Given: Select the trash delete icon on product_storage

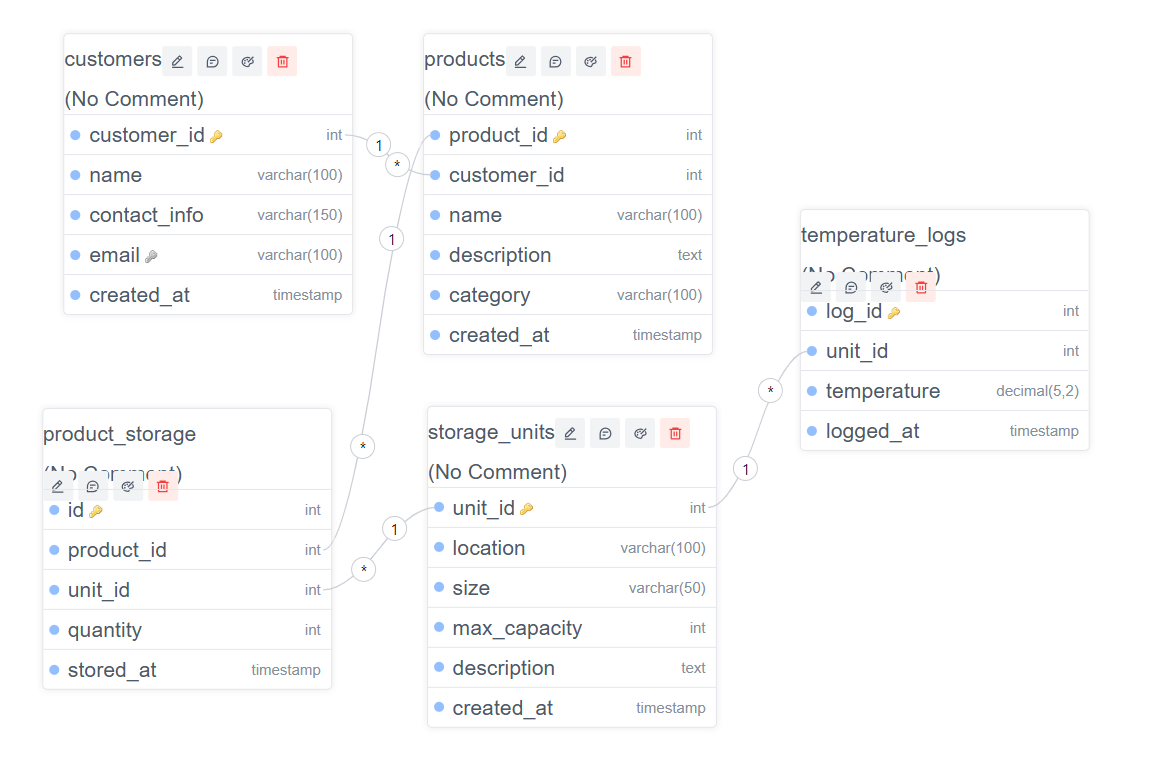Looking at the screenshot, I should 163,486.
